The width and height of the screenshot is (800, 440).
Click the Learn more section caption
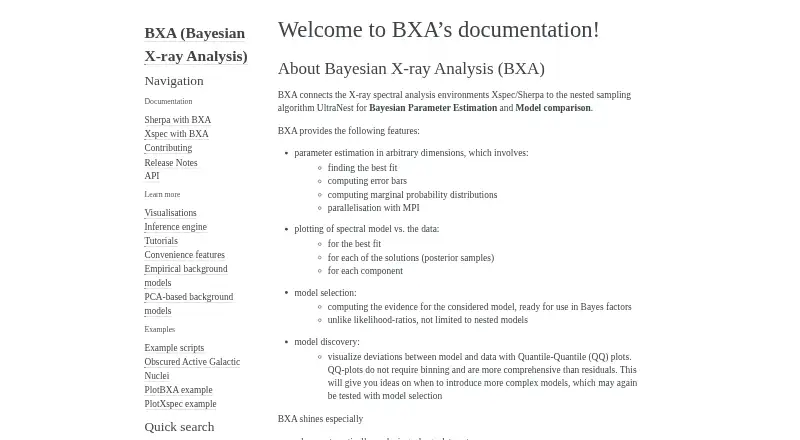click(x=162, y=194)
